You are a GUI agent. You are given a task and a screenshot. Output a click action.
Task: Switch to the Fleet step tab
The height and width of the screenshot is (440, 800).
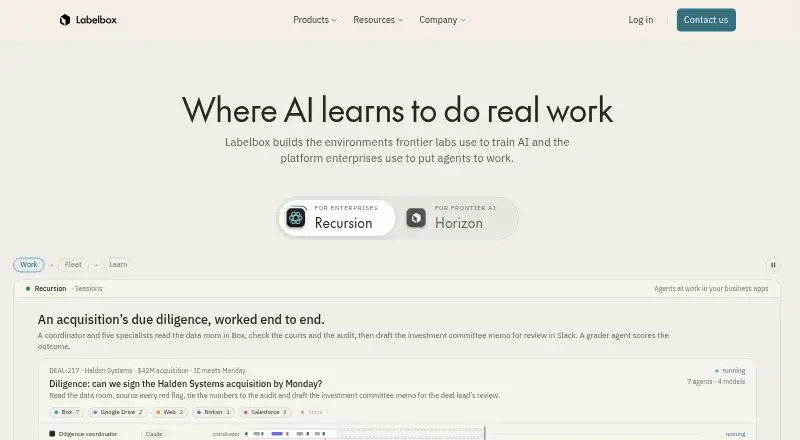73,264
